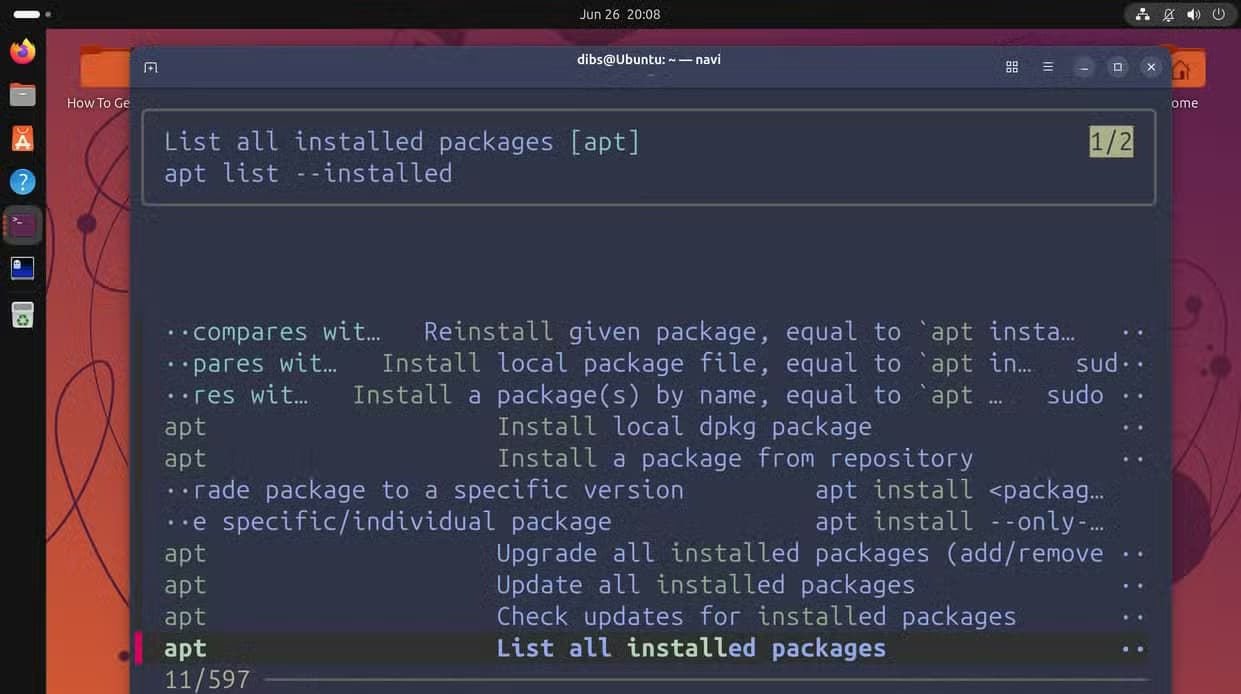Viewport: 1241px width, 694px height.
Task: Click the muted notifications bell icon
Action: click(x=1168, y=14)
